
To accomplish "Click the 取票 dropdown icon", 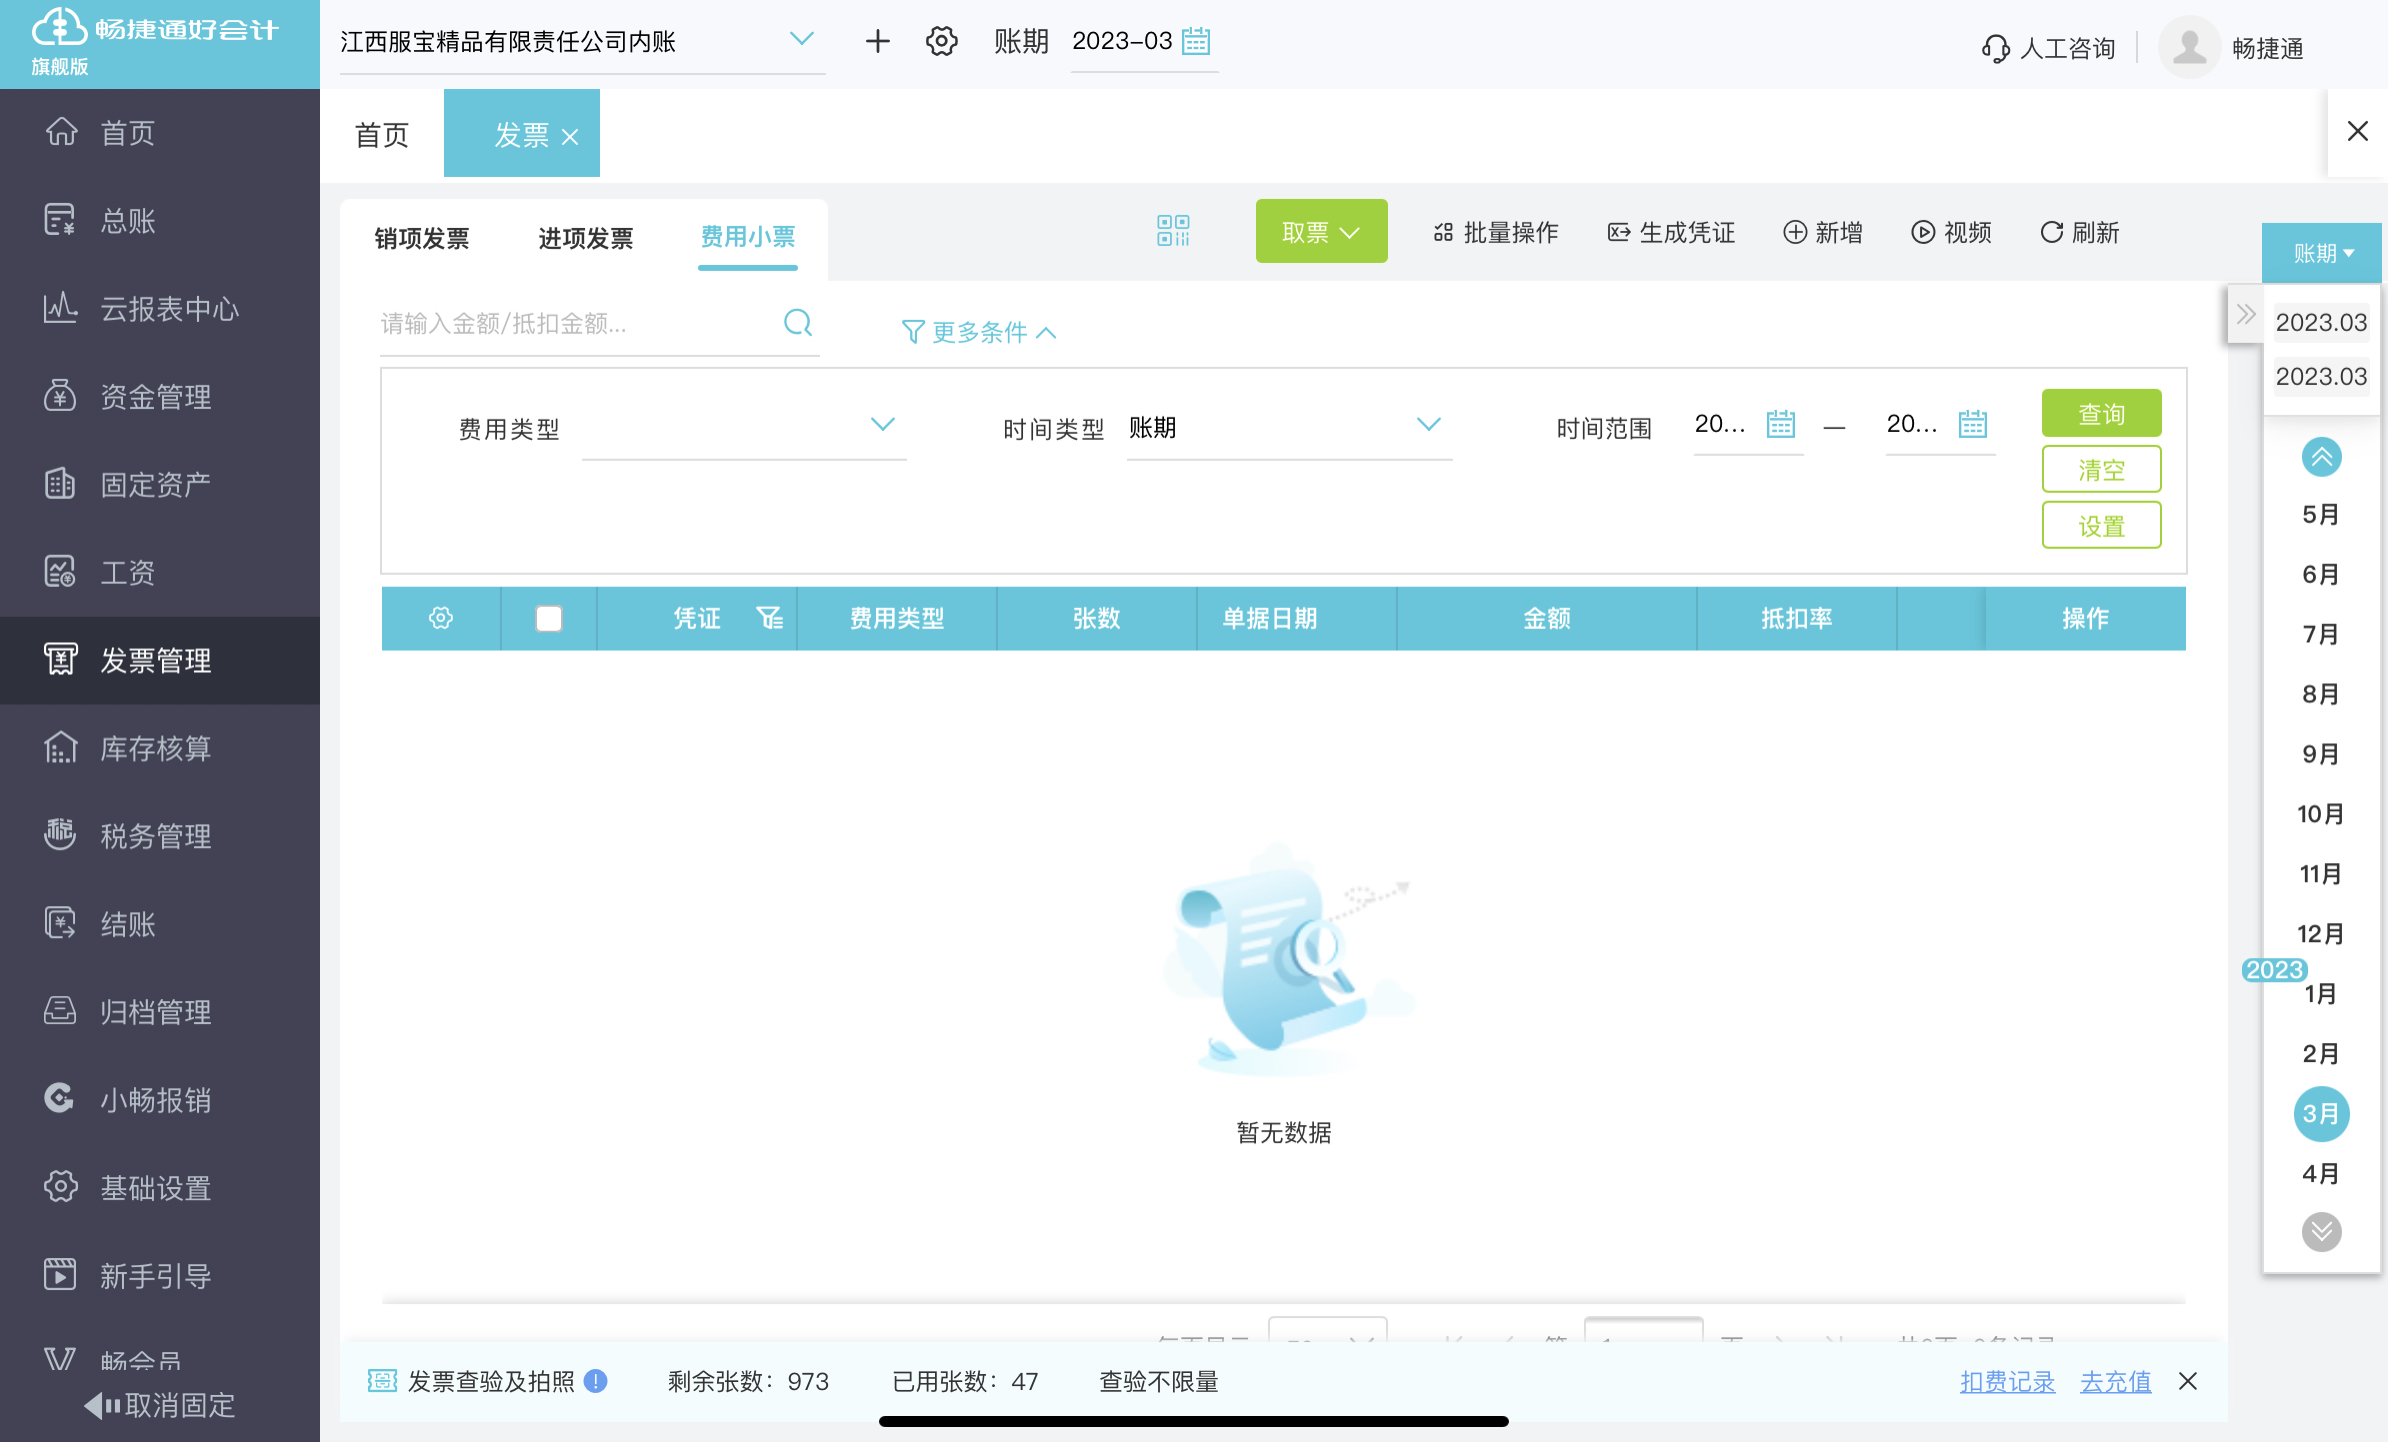I will 1365,230.
